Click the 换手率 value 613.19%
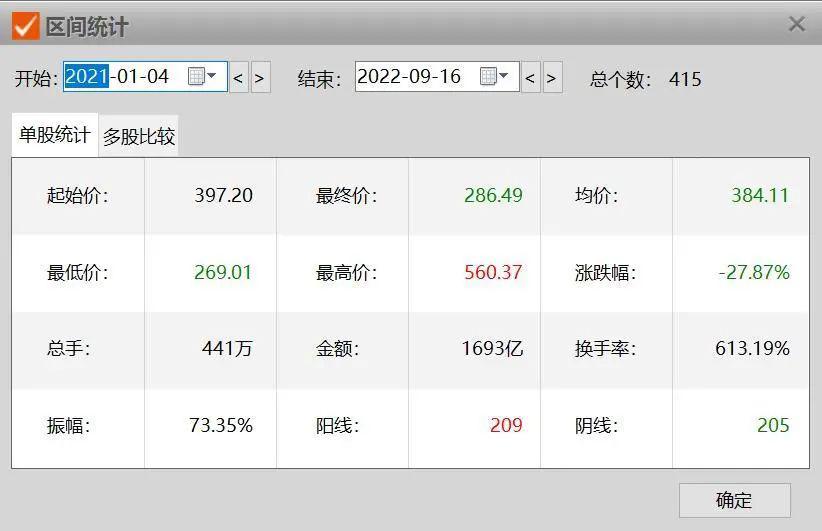This screenshot has height=531, width=822. (752, 349)
